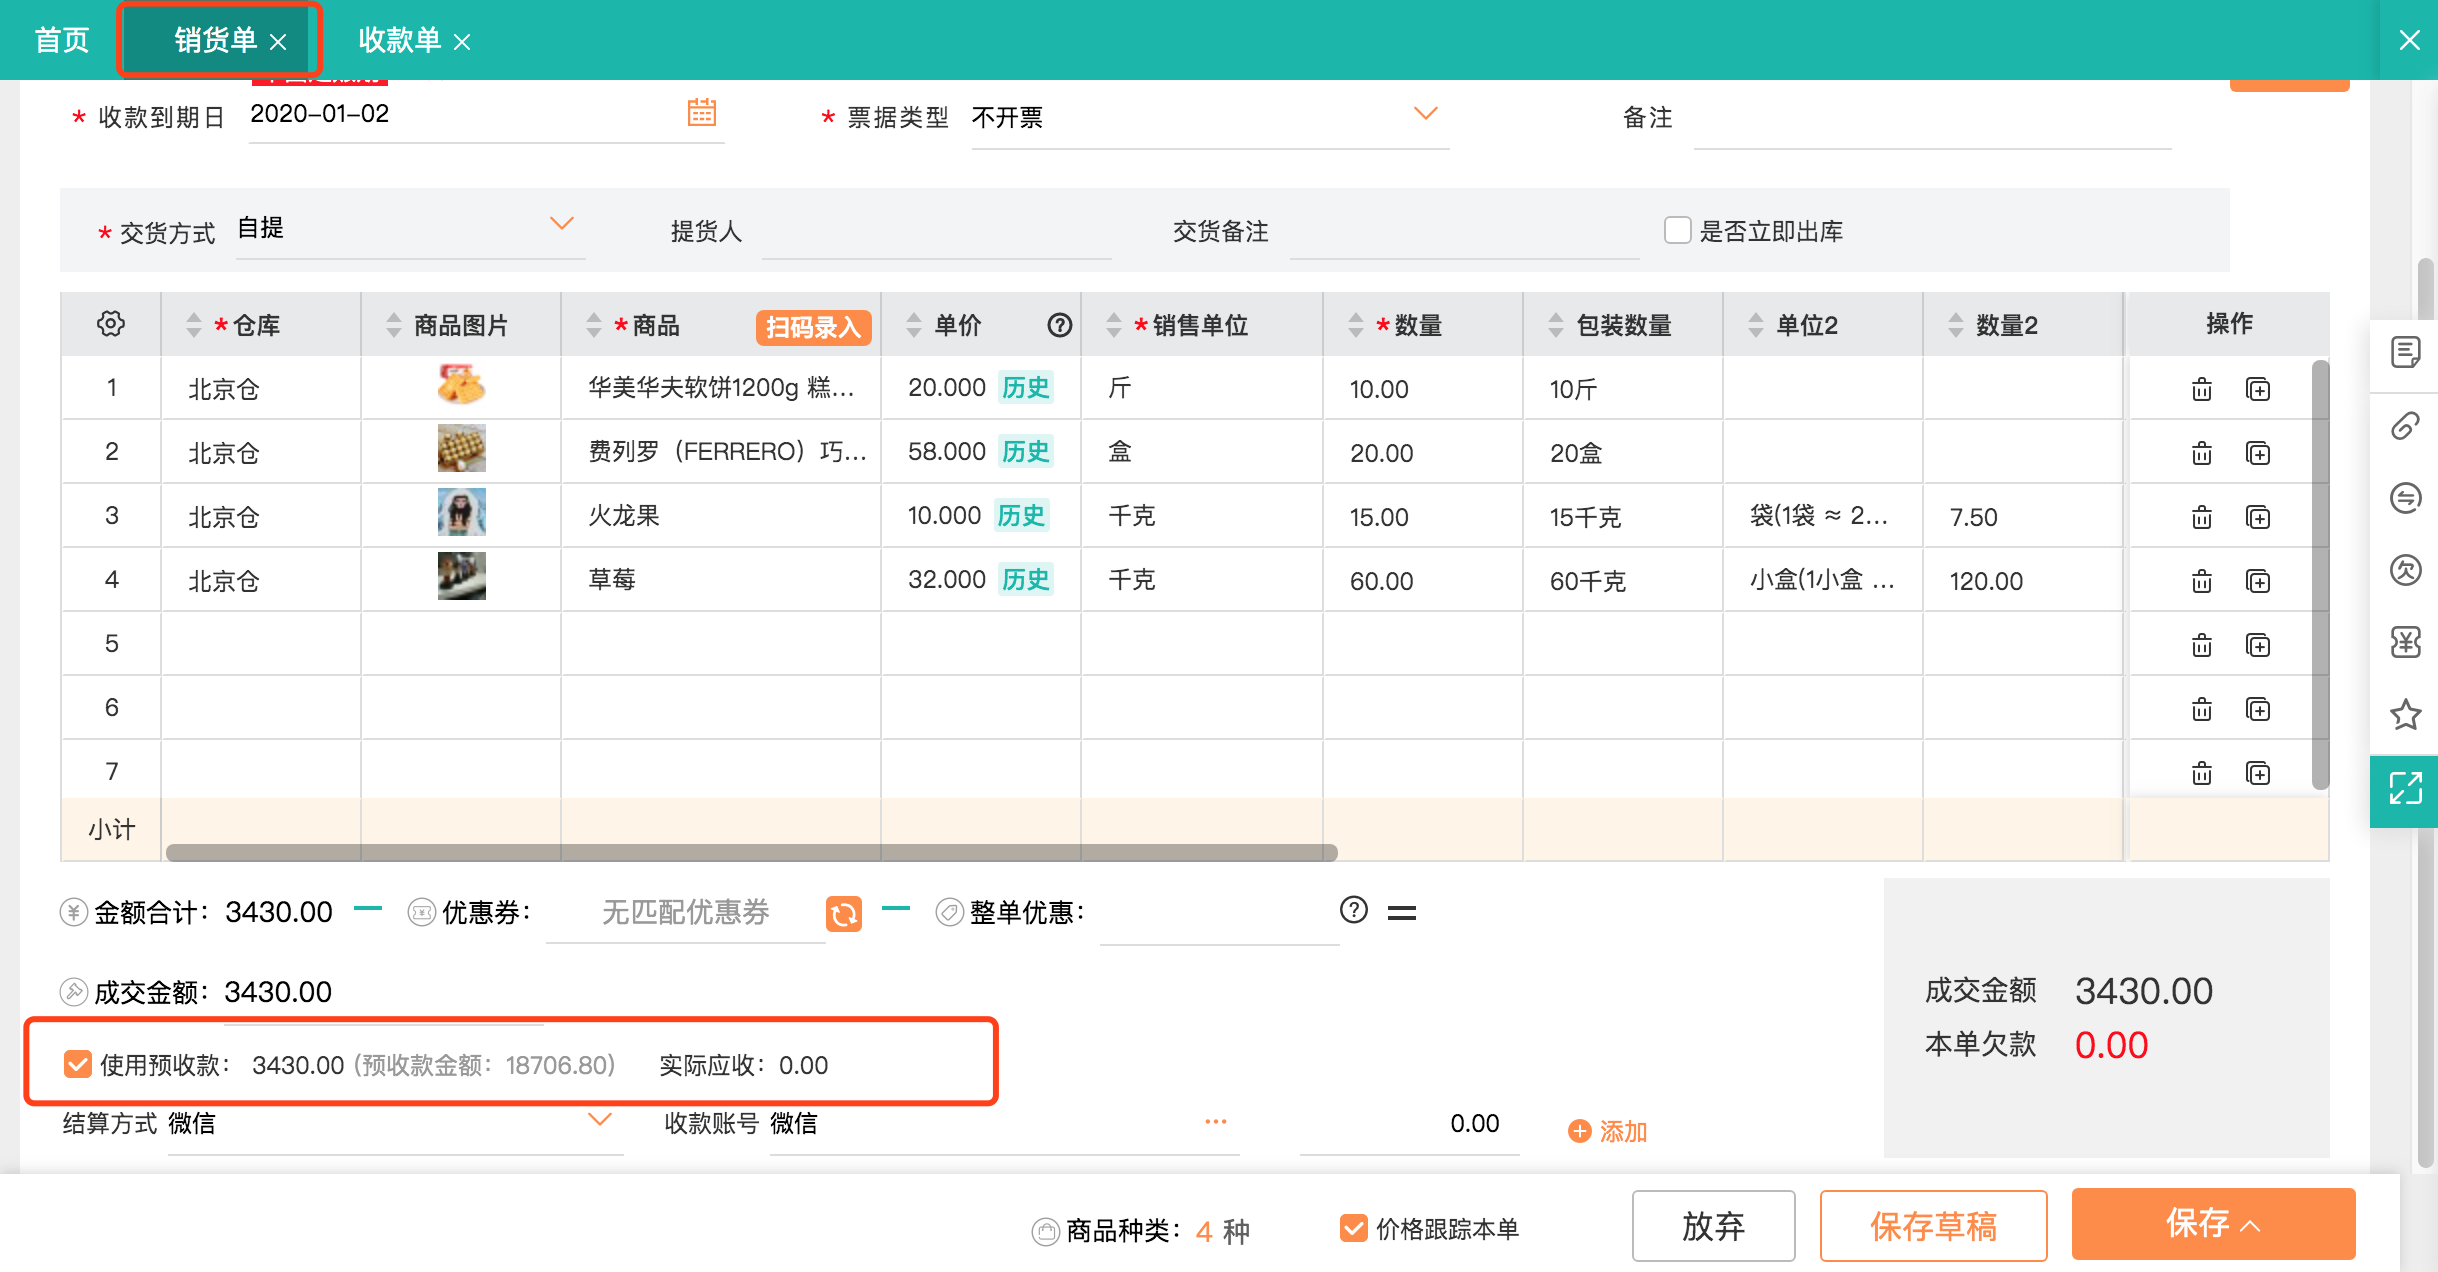Viewport: 2438px width, 1272px height.
Task: Click the 放弃 button
Action: point(1714,1224)
